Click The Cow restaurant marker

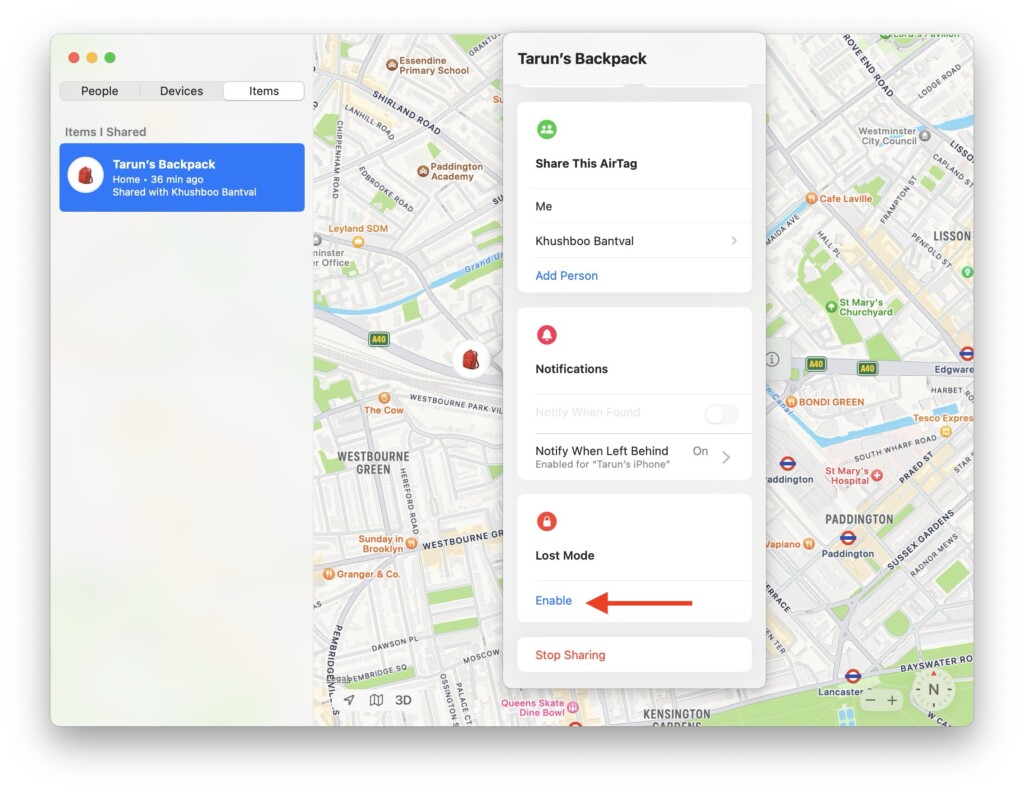[x=384, y=398]
